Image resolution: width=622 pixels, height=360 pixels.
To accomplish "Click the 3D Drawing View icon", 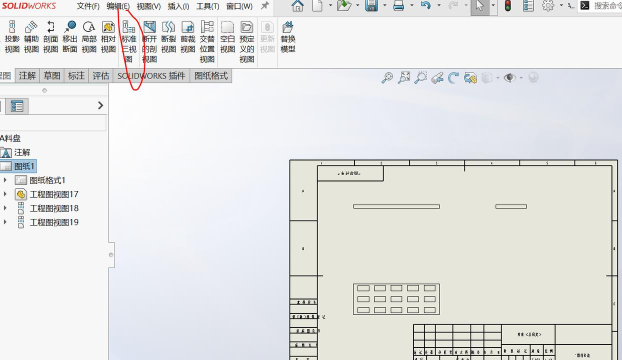I will [470, 77].
